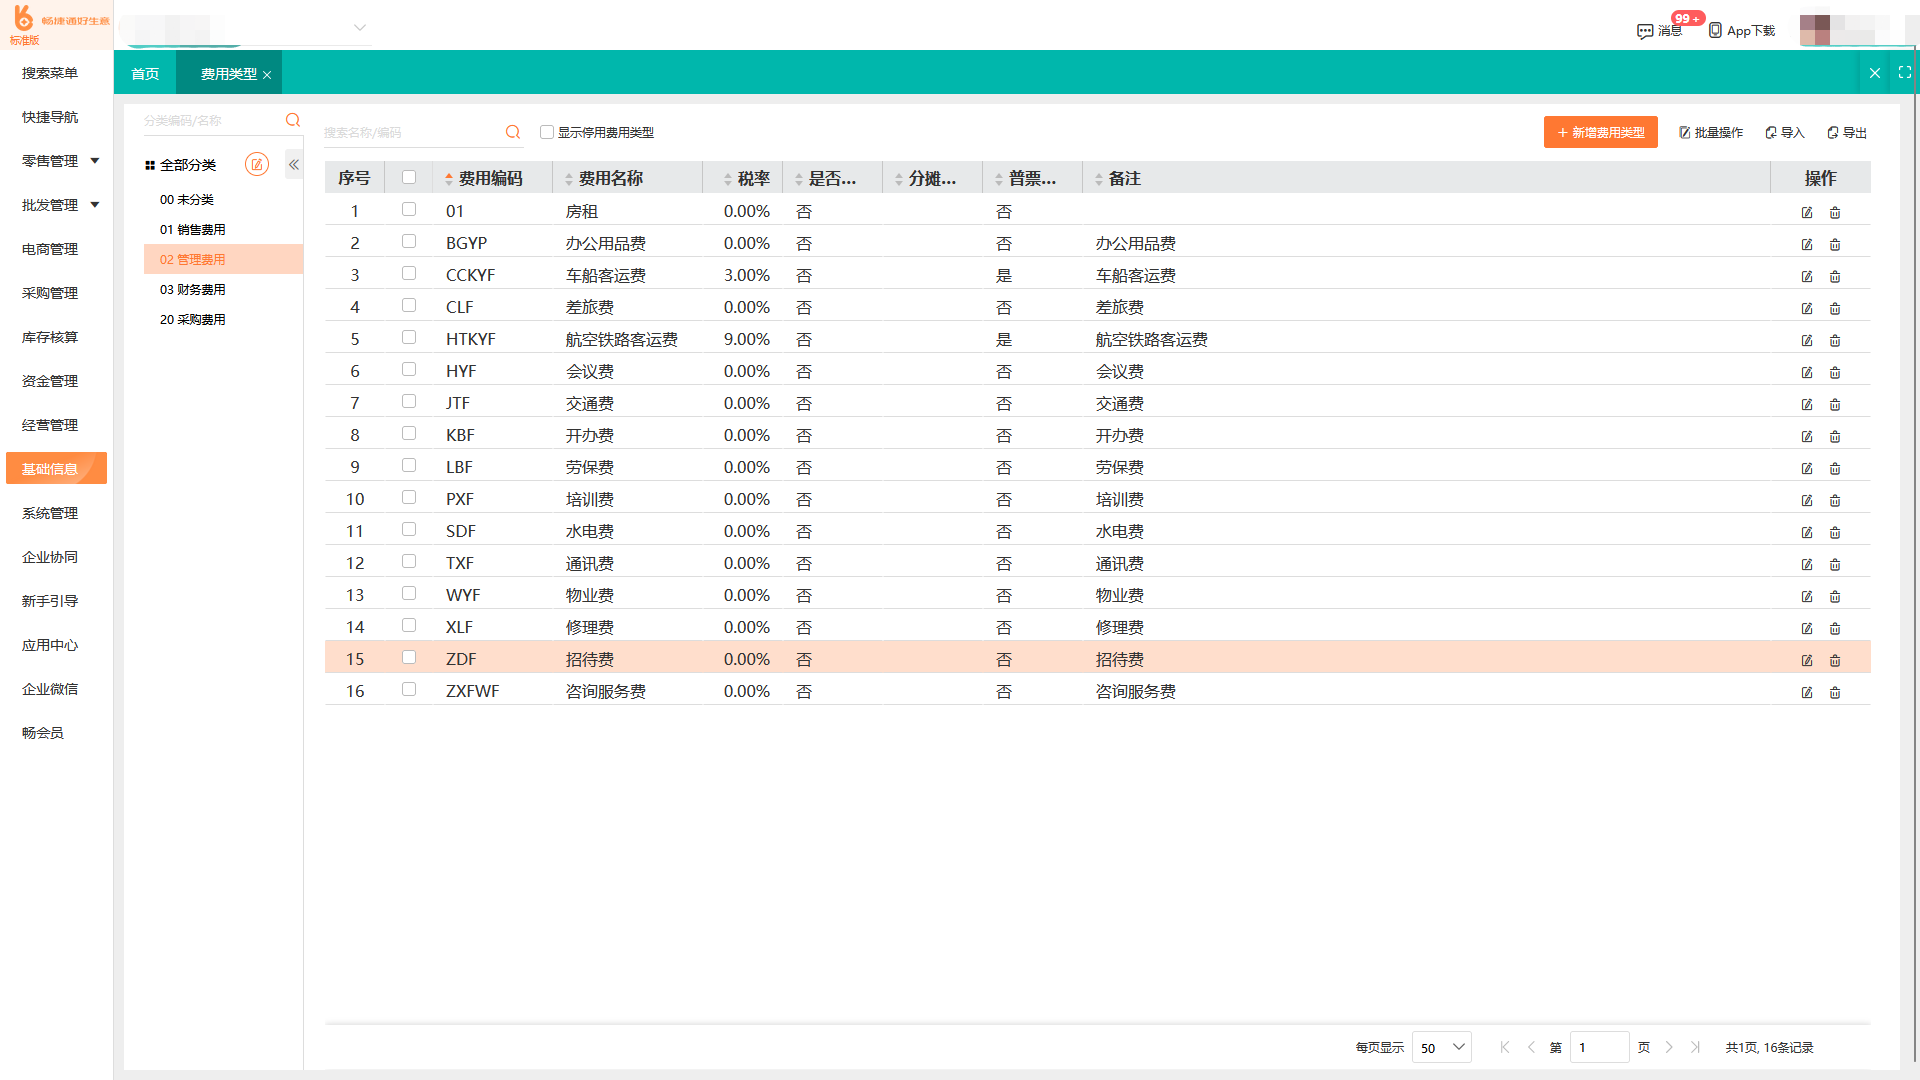Select the header row select-all checkbox
The height and width of the screenshot is (1080, 1920).
pos(409,178)
